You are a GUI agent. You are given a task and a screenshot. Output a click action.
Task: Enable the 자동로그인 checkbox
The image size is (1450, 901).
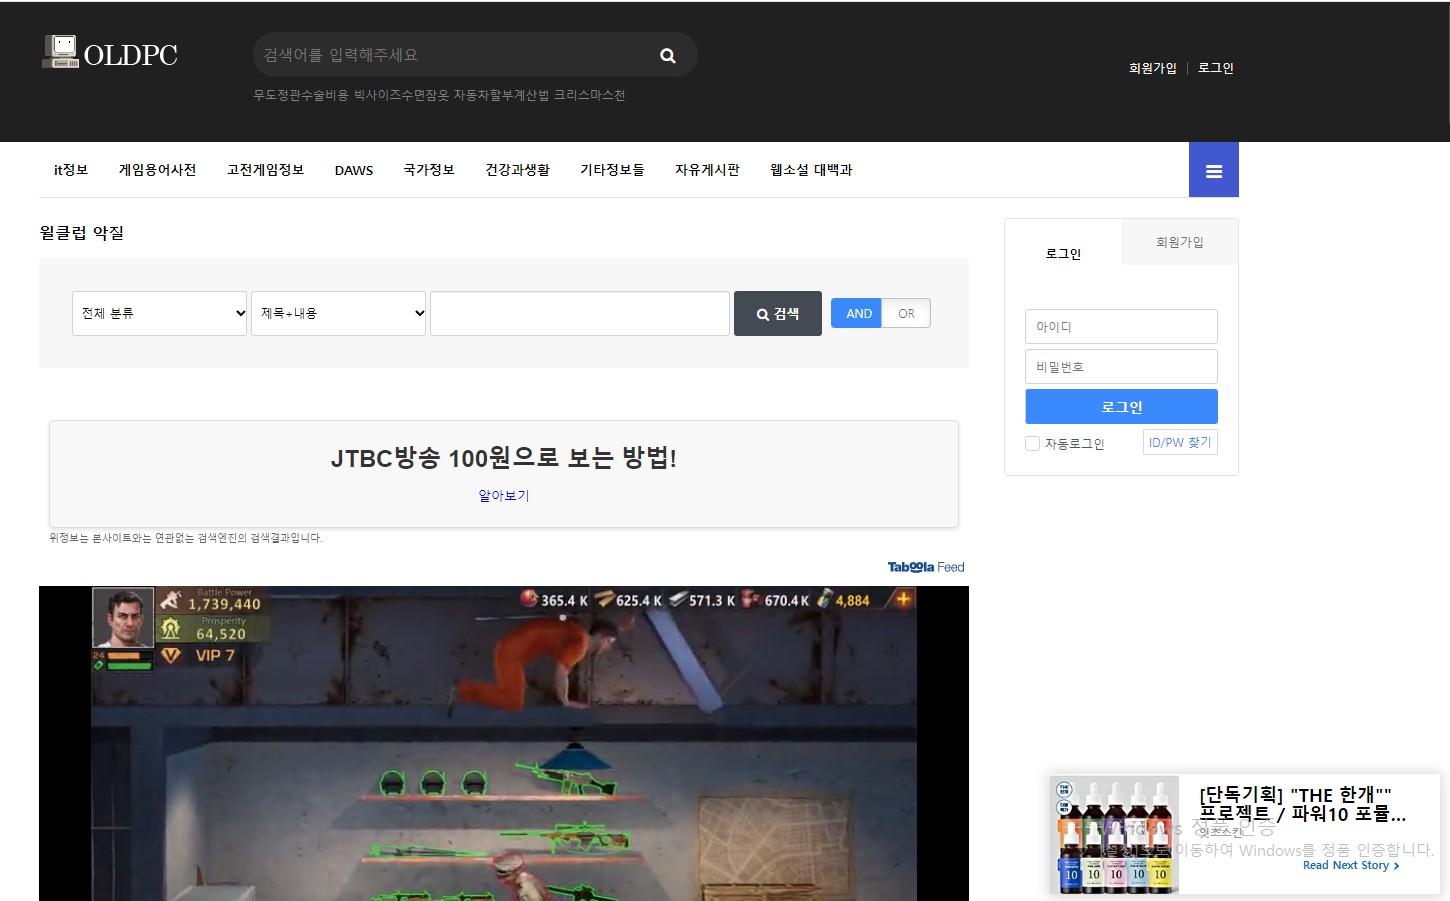point(1032,444)
